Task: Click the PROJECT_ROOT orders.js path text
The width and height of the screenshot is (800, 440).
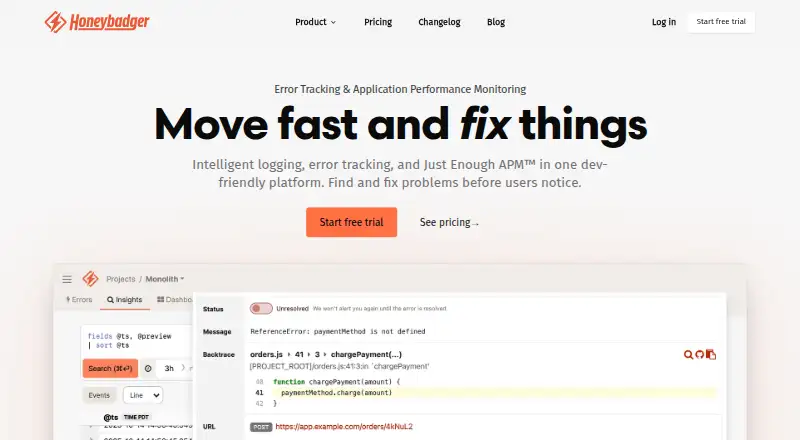Action: click(339, 366)
